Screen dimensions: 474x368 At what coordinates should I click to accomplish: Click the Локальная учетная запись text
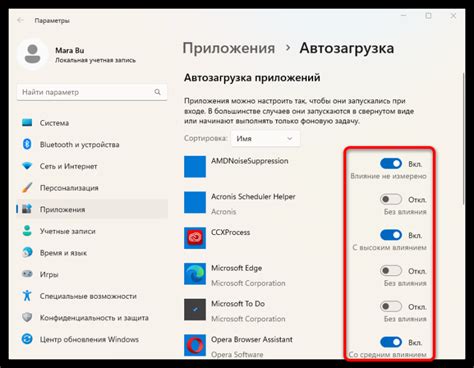coord(95,60)
